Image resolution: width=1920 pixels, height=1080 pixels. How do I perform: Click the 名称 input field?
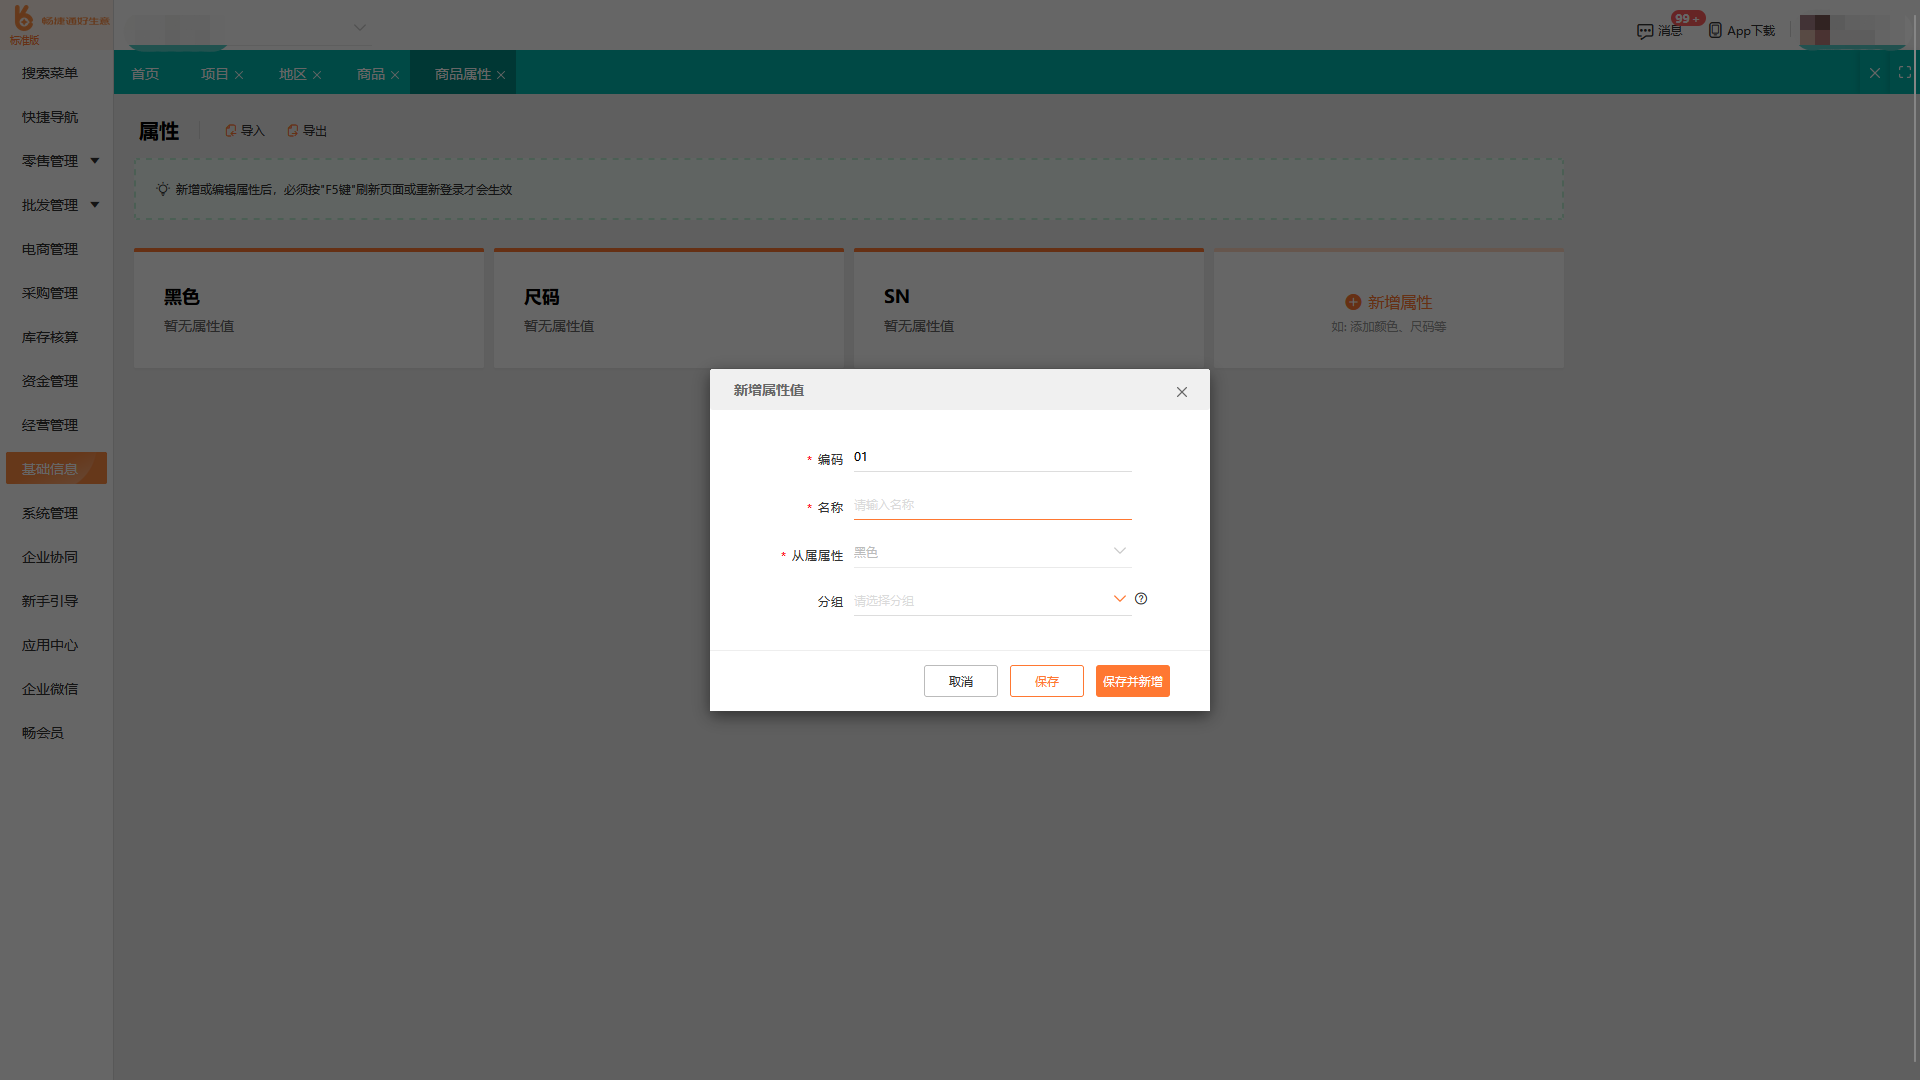point(990,505)
